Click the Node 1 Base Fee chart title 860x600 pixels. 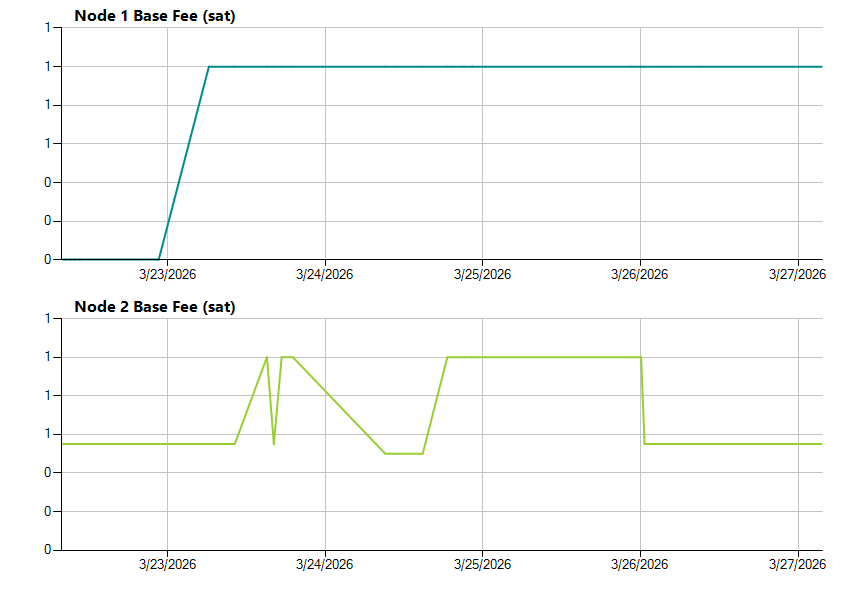[155, 16]
